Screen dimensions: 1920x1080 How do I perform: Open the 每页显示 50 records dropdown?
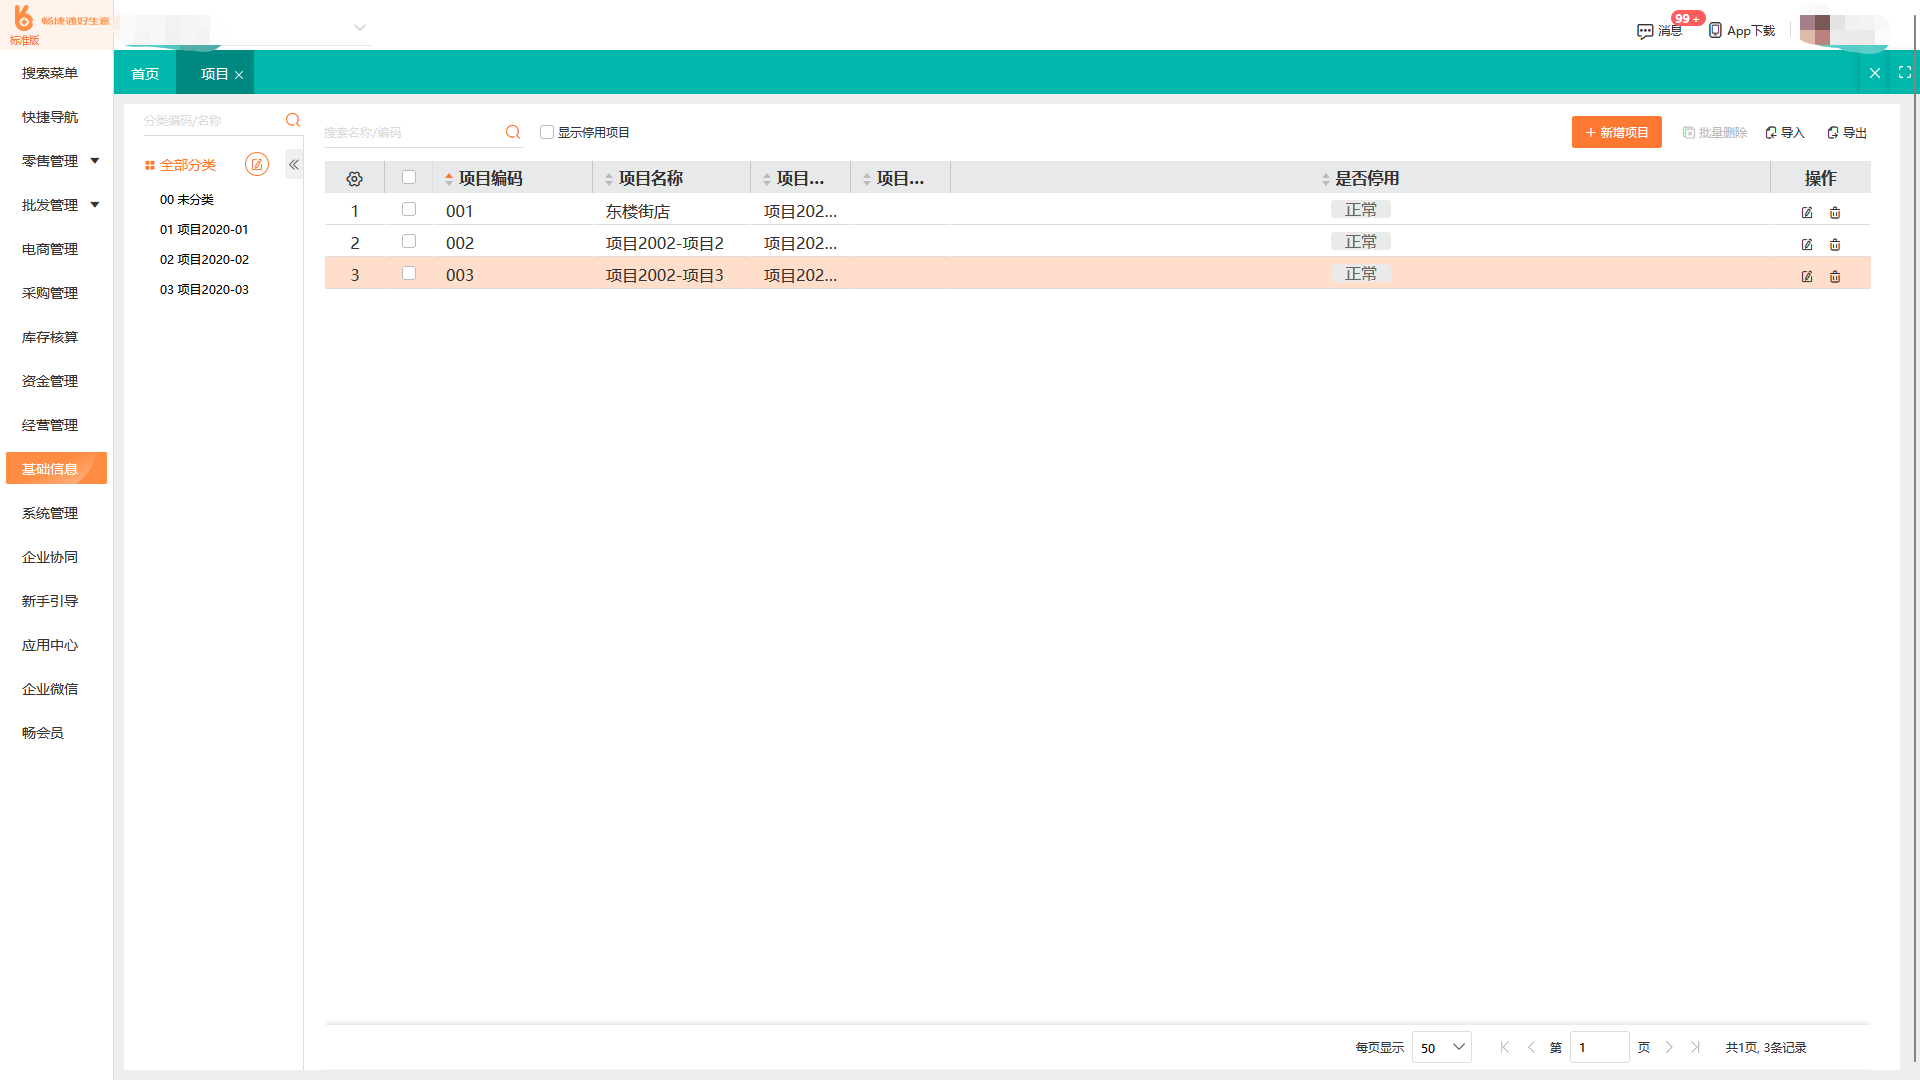click(x=1439, y=1047)
